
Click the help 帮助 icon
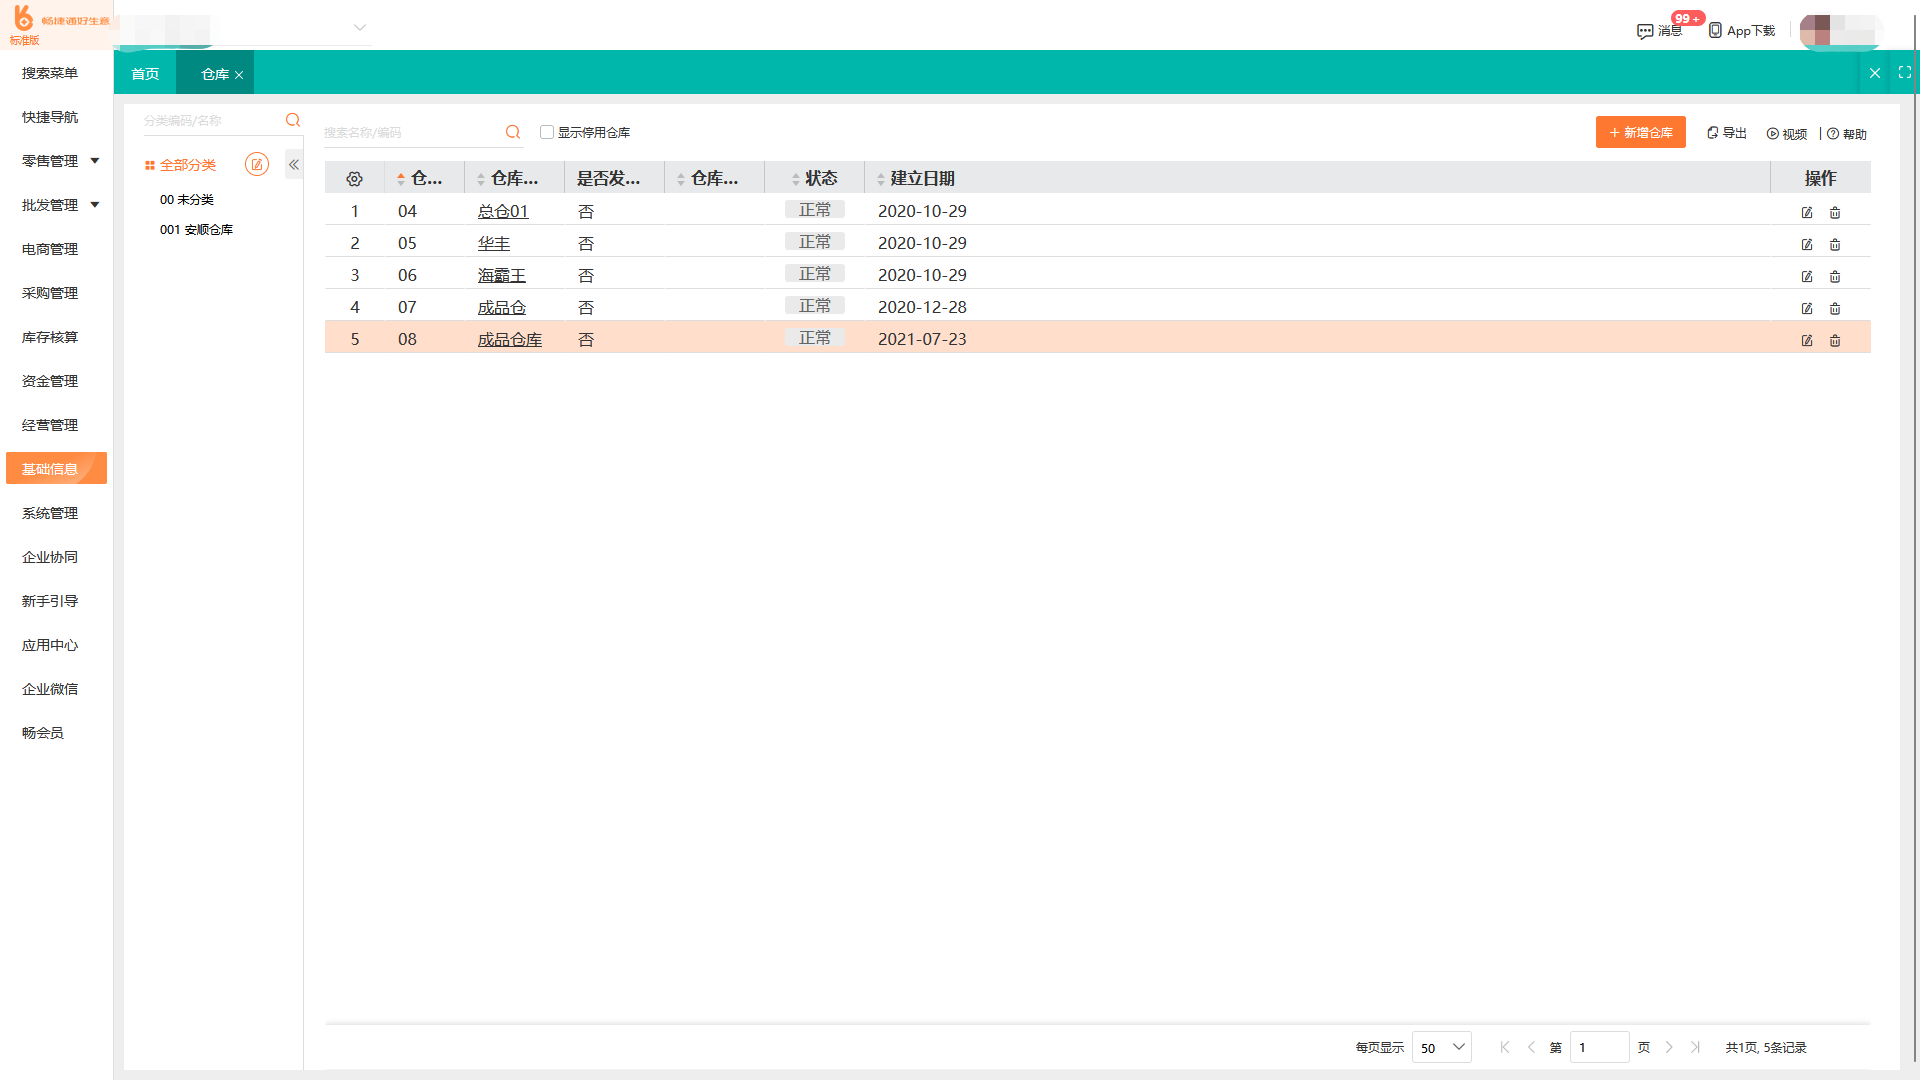(x=1832, y=131)
